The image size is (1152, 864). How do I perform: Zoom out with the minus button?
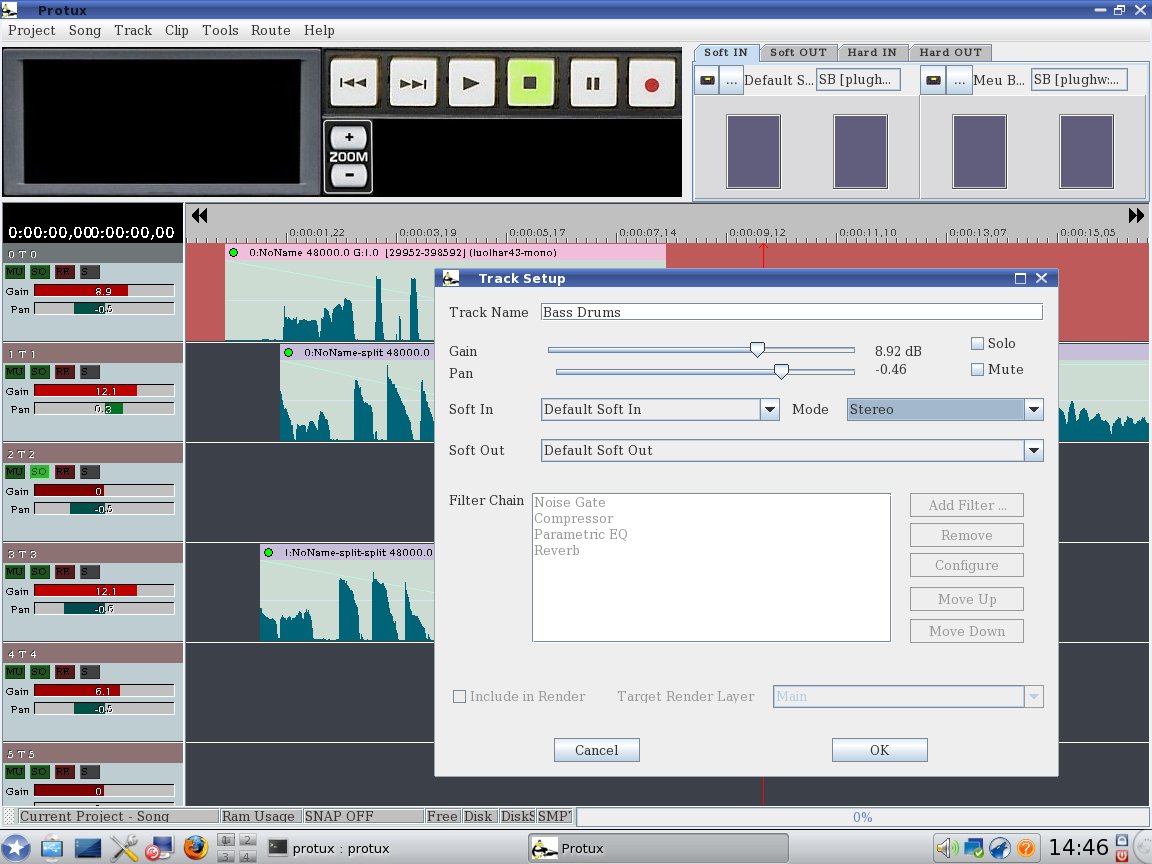click(348, 175)
